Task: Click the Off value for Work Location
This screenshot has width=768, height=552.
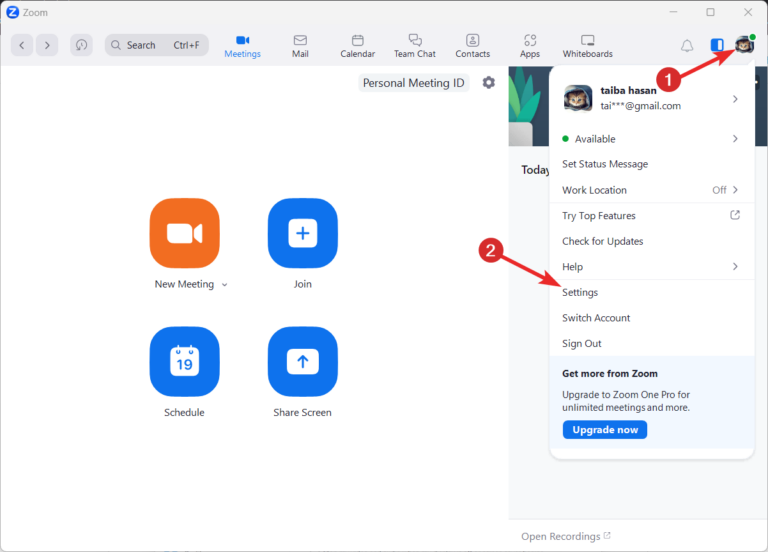Action: [719, 190]
